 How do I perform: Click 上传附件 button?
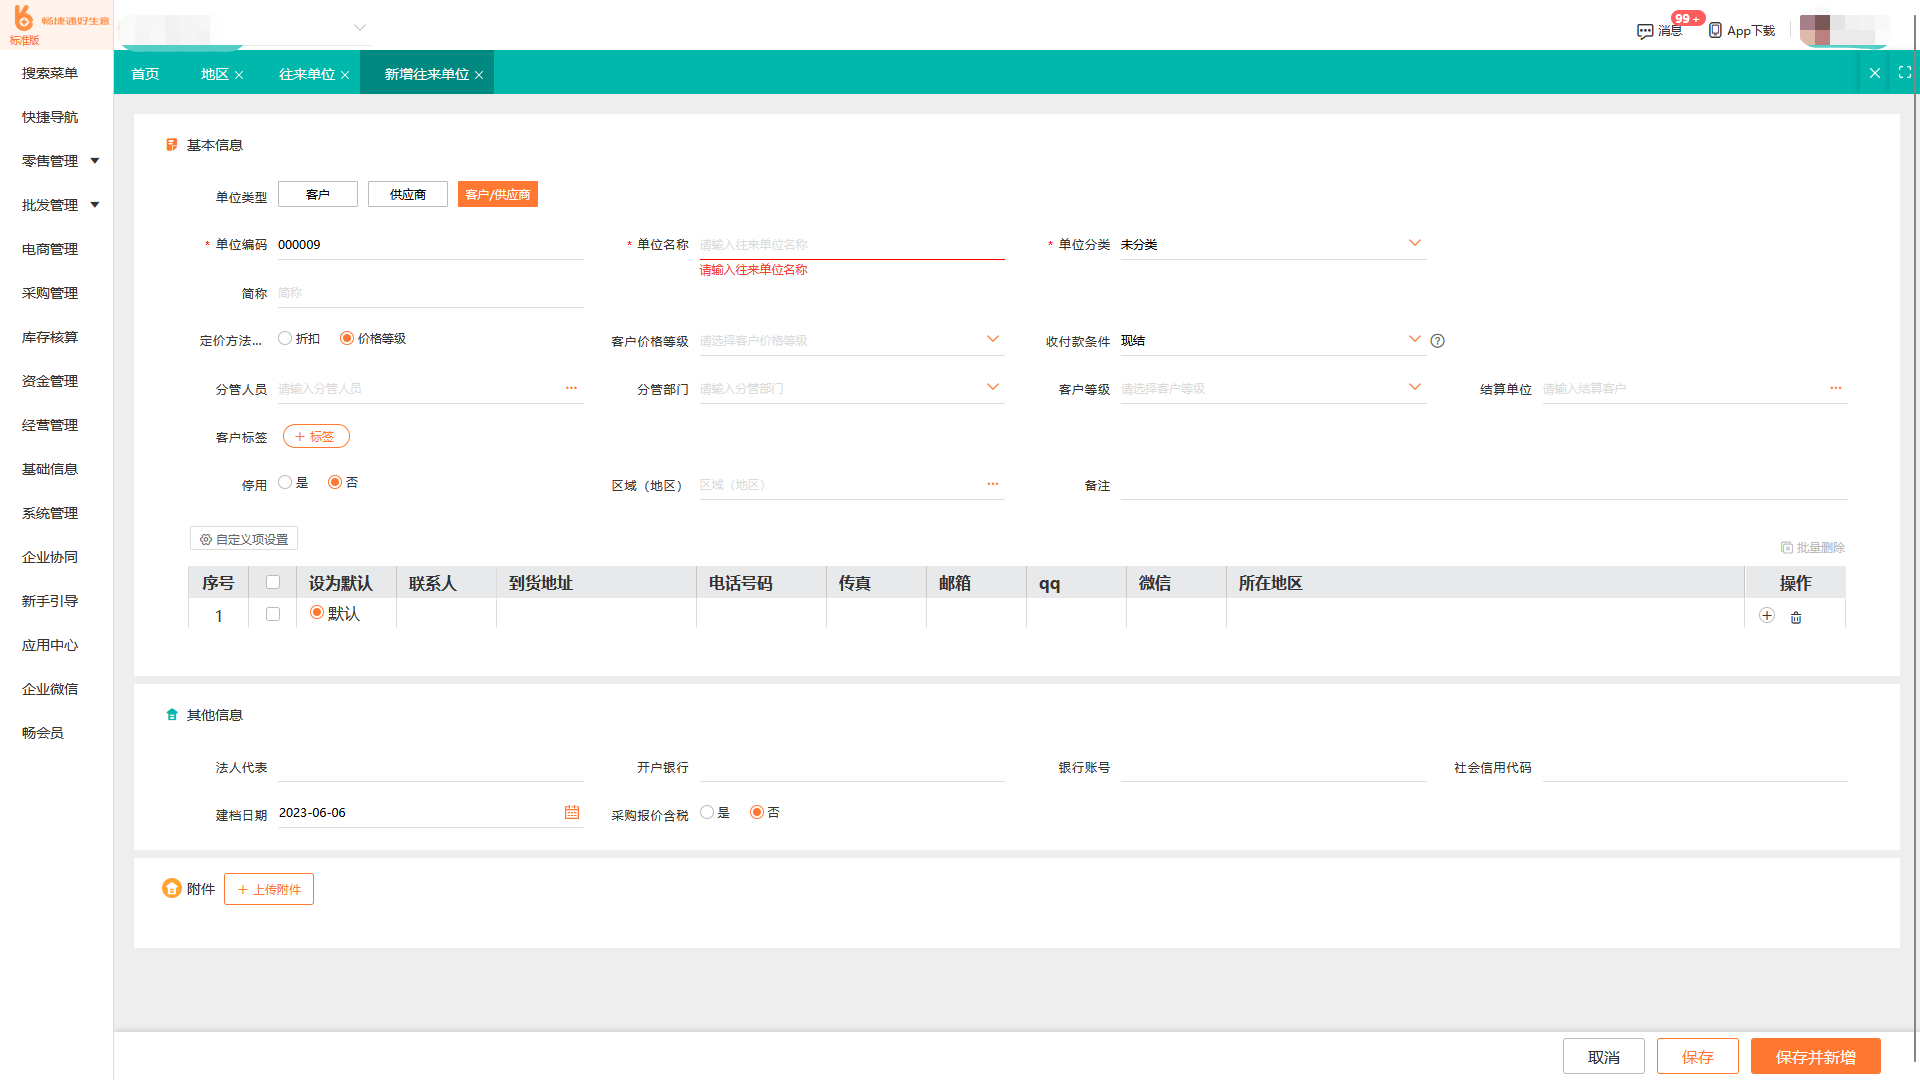click(269, 889)
